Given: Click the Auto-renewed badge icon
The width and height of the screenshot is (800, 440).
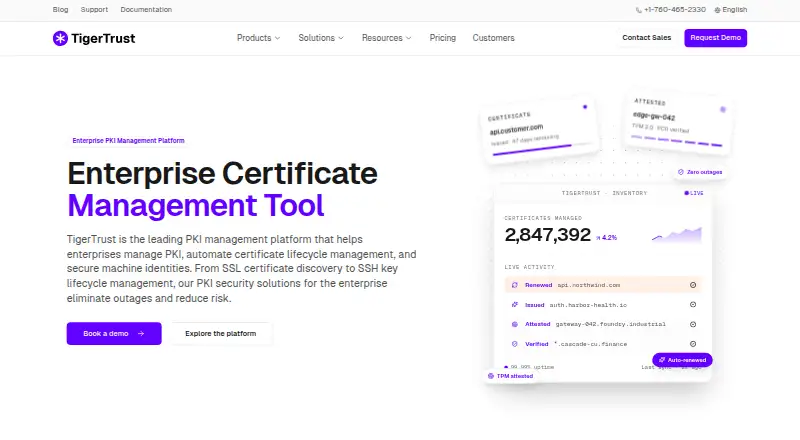Looking at the screenshot, I should [662, 360].
